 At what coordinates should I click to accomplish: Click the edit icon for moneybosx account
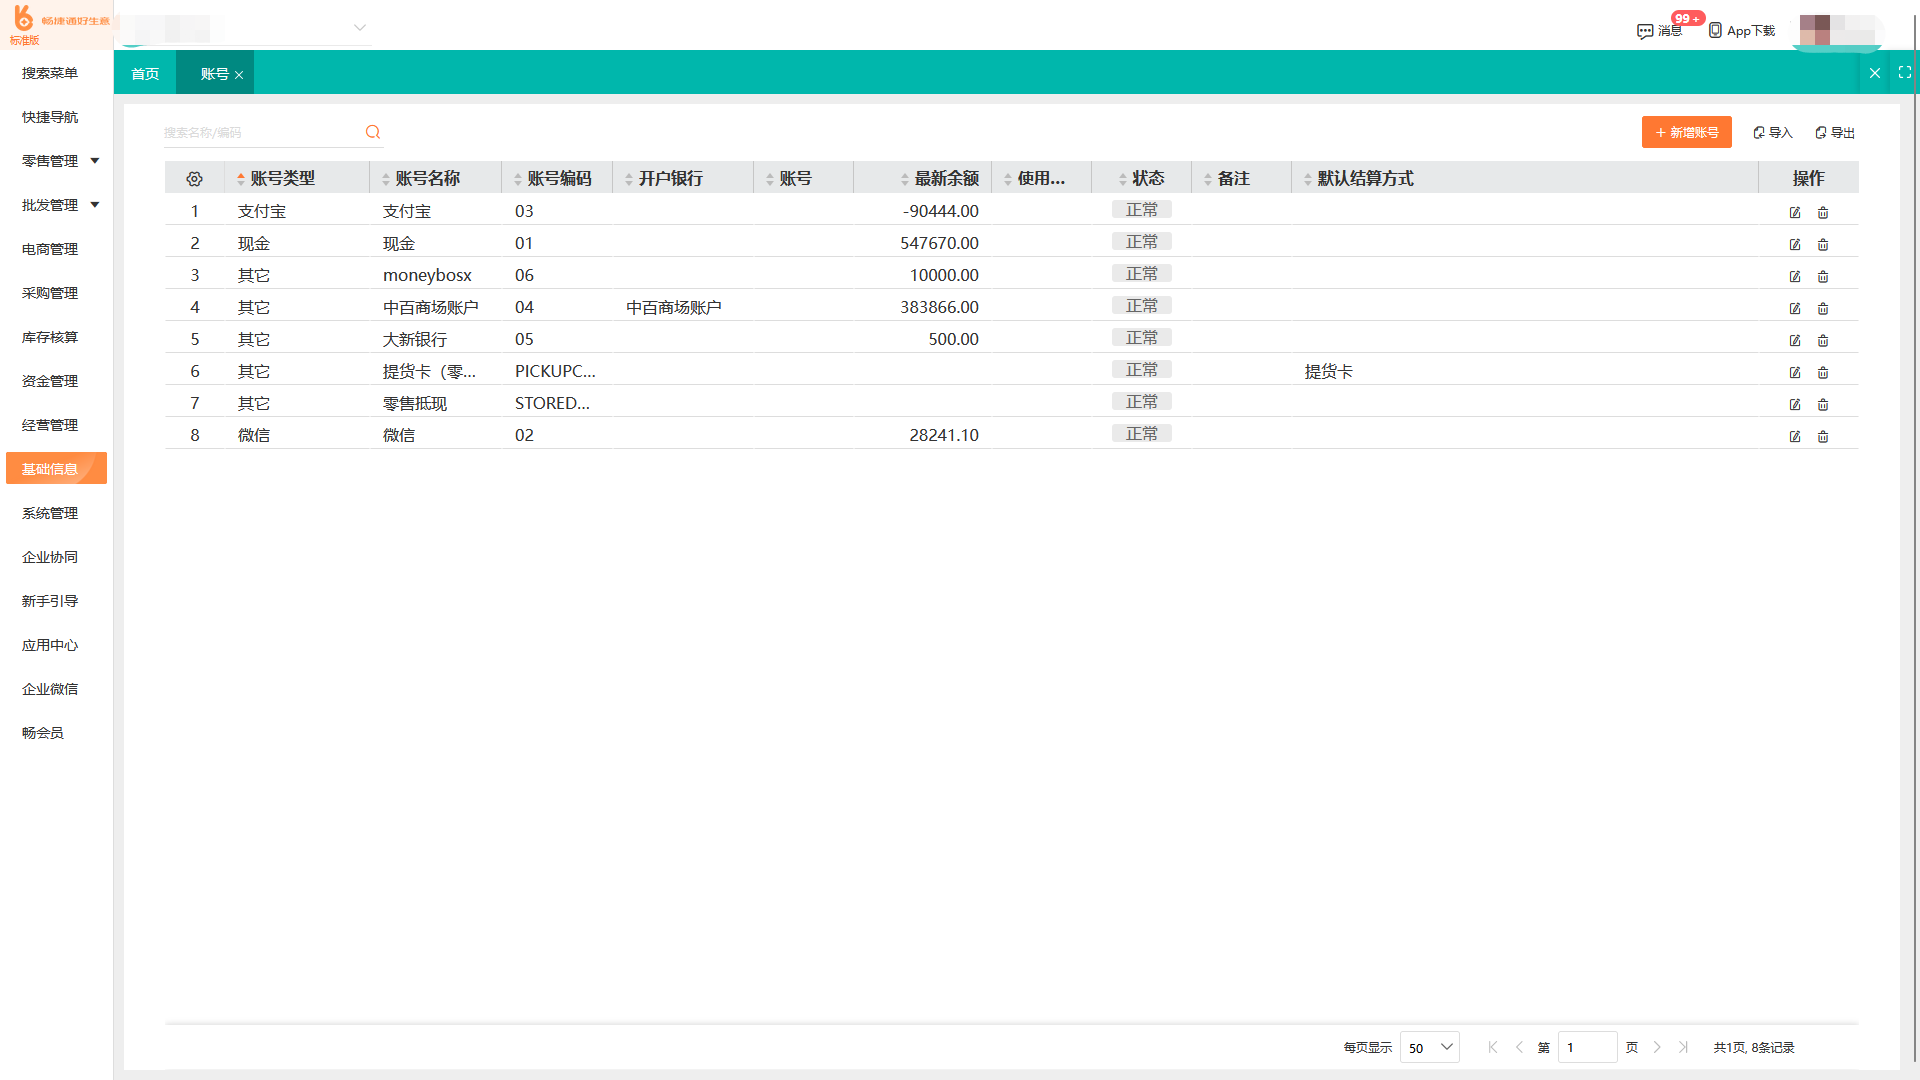(1795, 276)
